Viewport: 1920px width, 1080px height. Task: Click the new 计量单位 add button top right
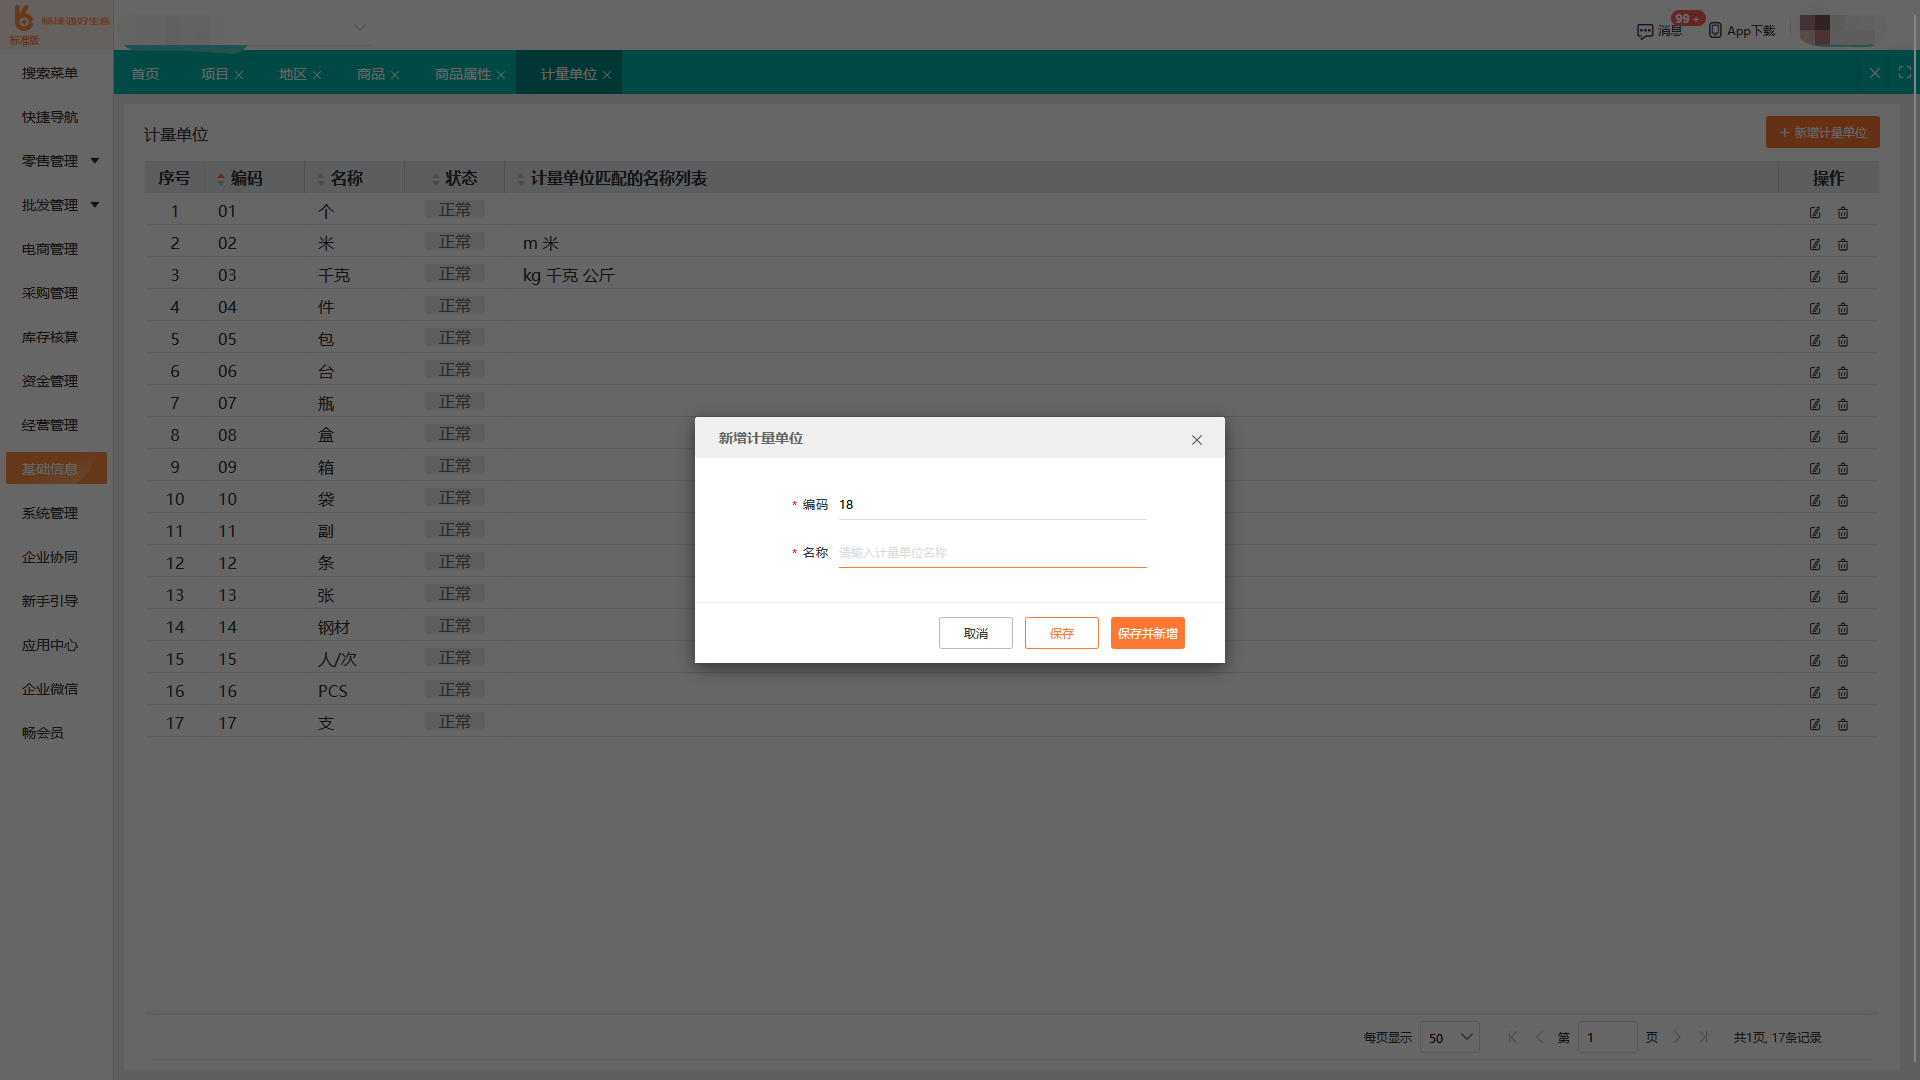point(1822,132)
